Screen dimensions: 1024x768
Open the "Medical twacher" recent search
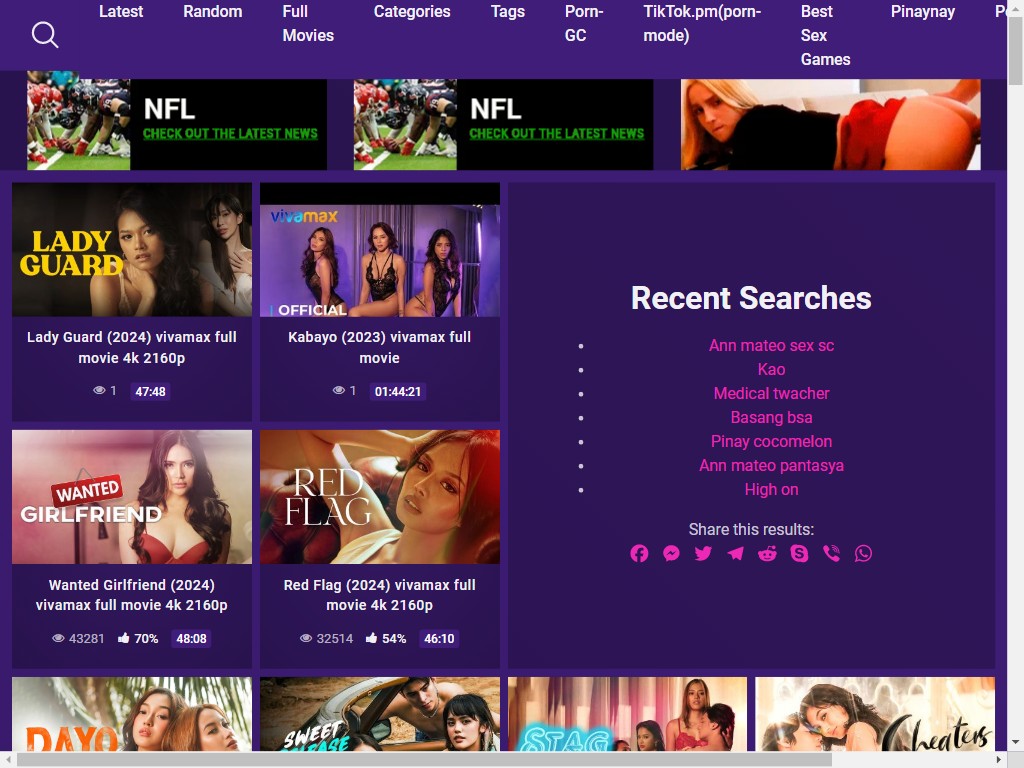(771, 394)
